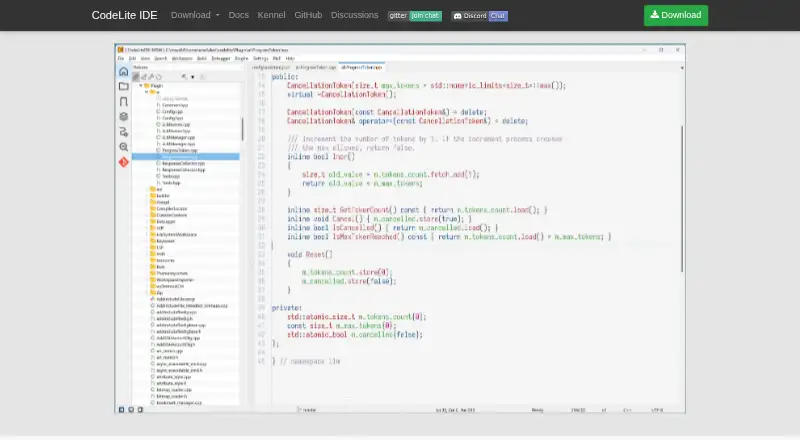The height and width of the screenshot is (440, 800).
Task: Select the active ProgressToken.hpp editor tab
Action: pyautogui.click(x=361, y=67)
